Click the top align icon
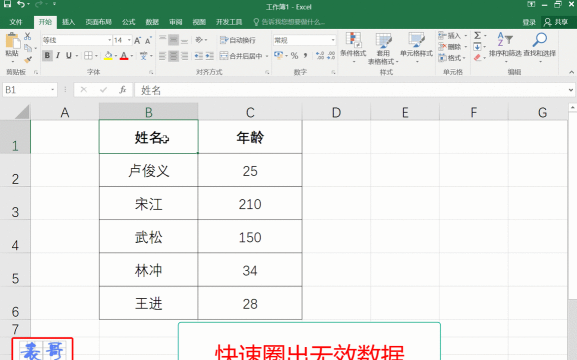The image size is (577, 360). pos(162,39)
